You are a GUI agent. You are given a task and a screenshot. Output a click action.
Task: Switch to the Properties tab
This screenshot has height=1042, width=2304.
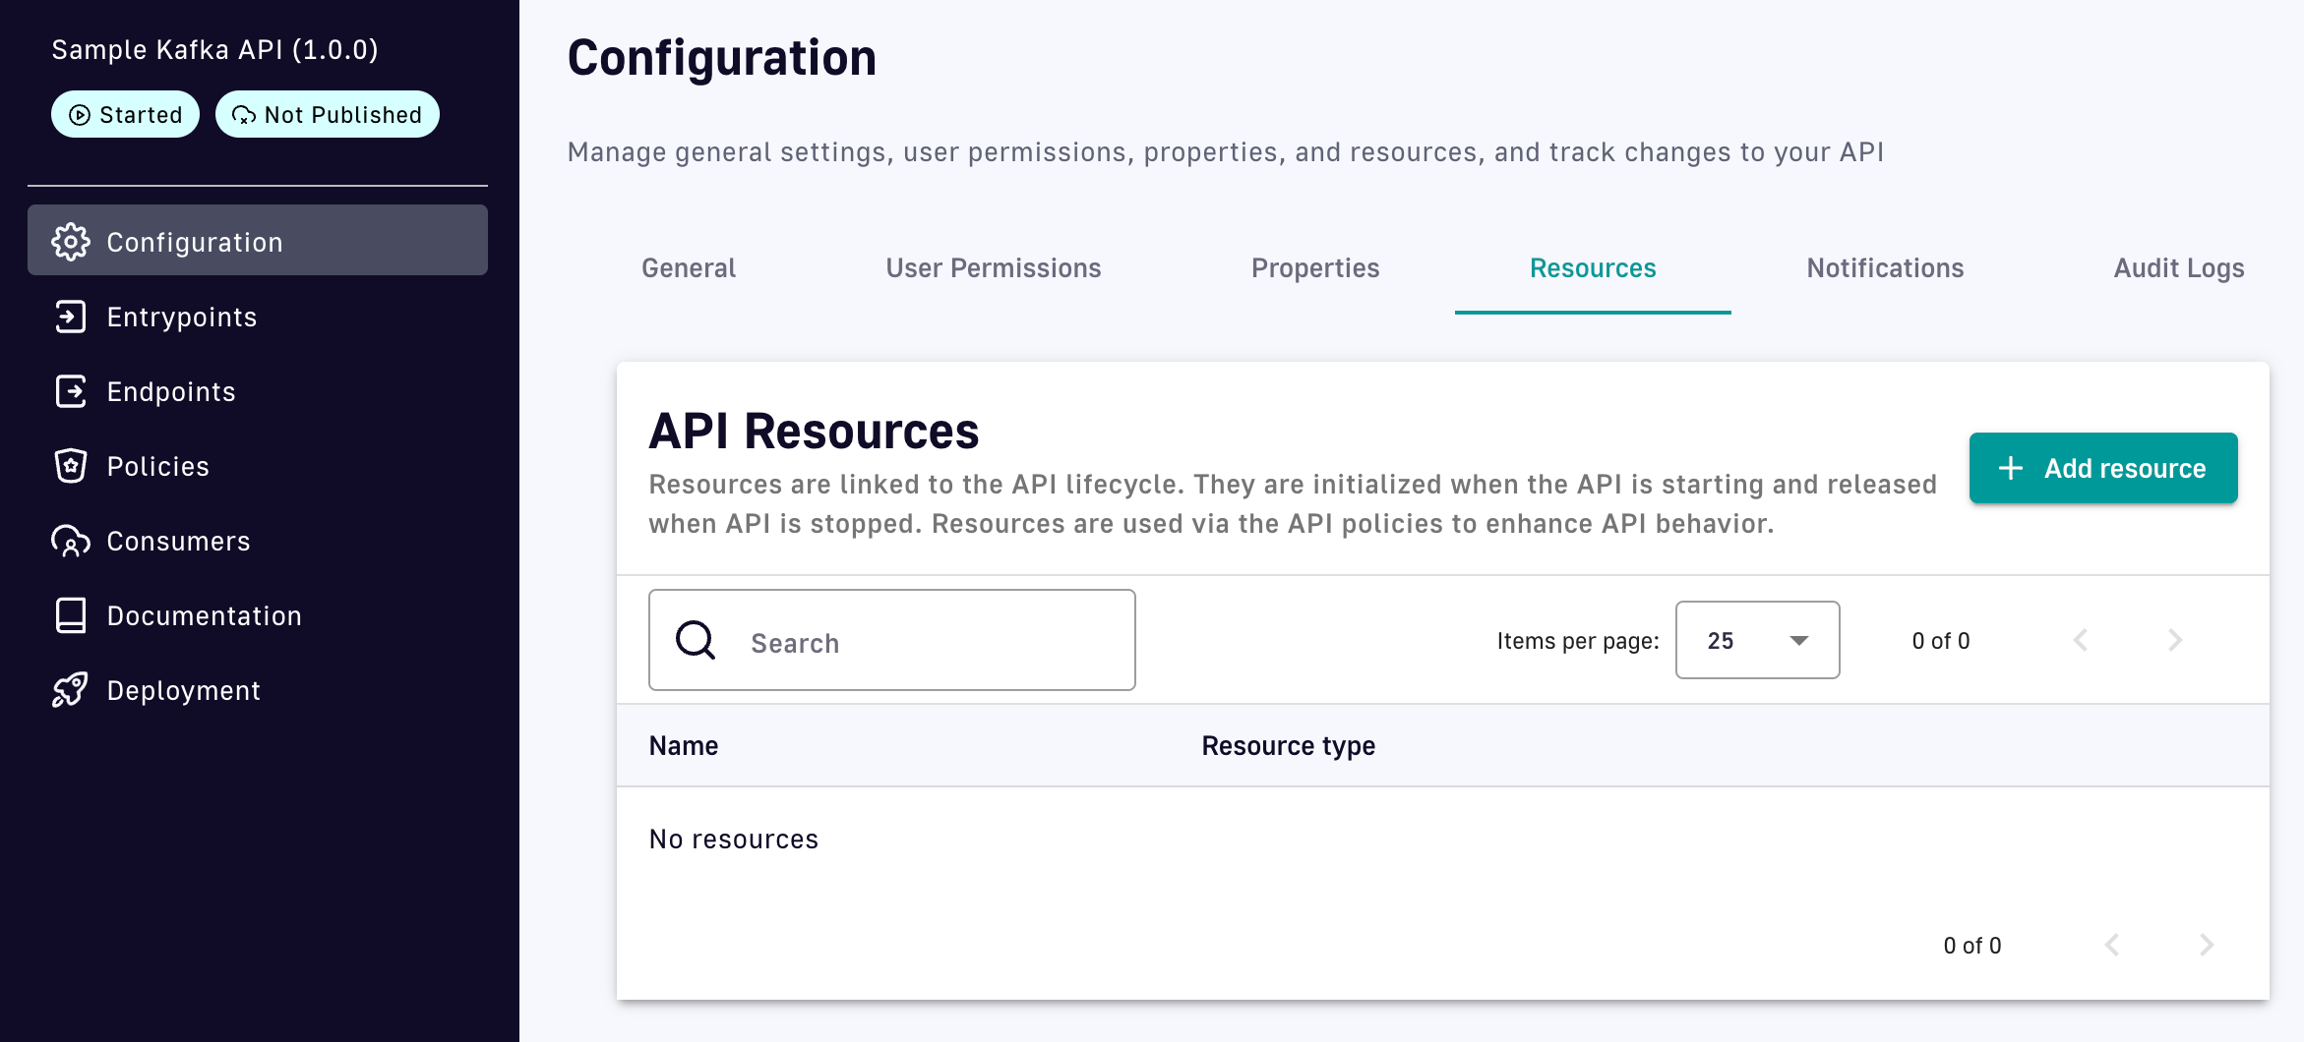(1315, 268)
